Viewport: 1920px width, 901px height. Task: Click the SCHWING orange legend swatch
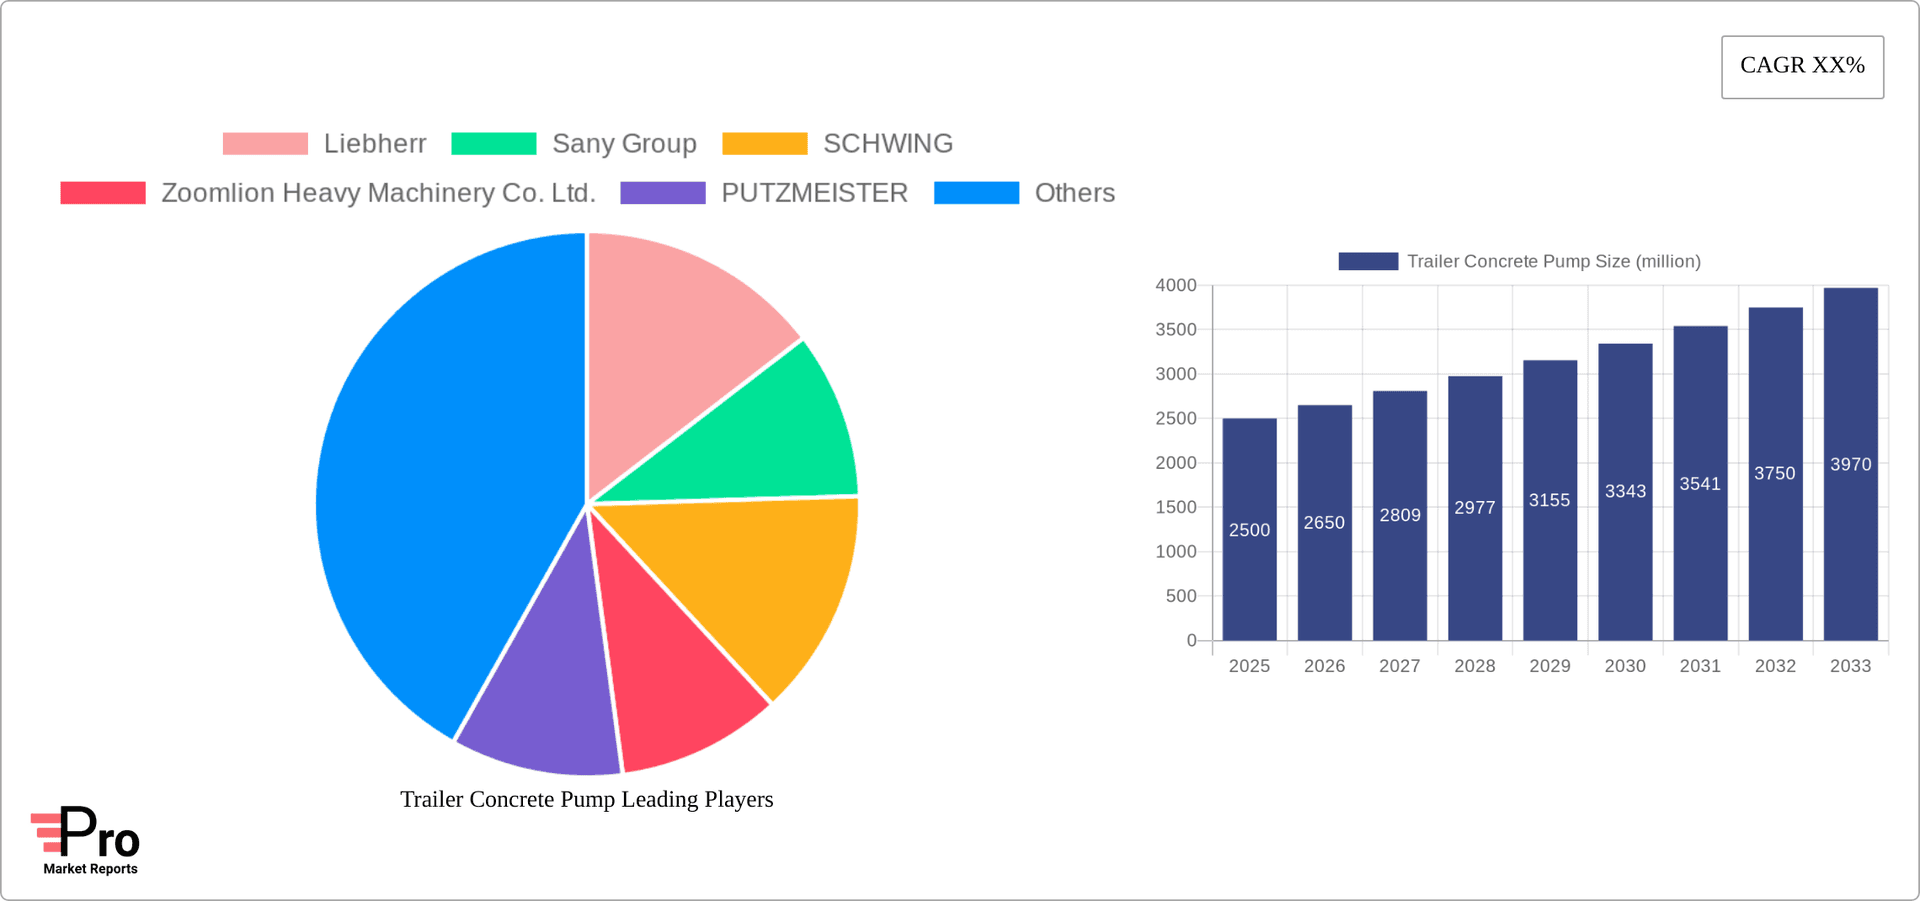764,143
